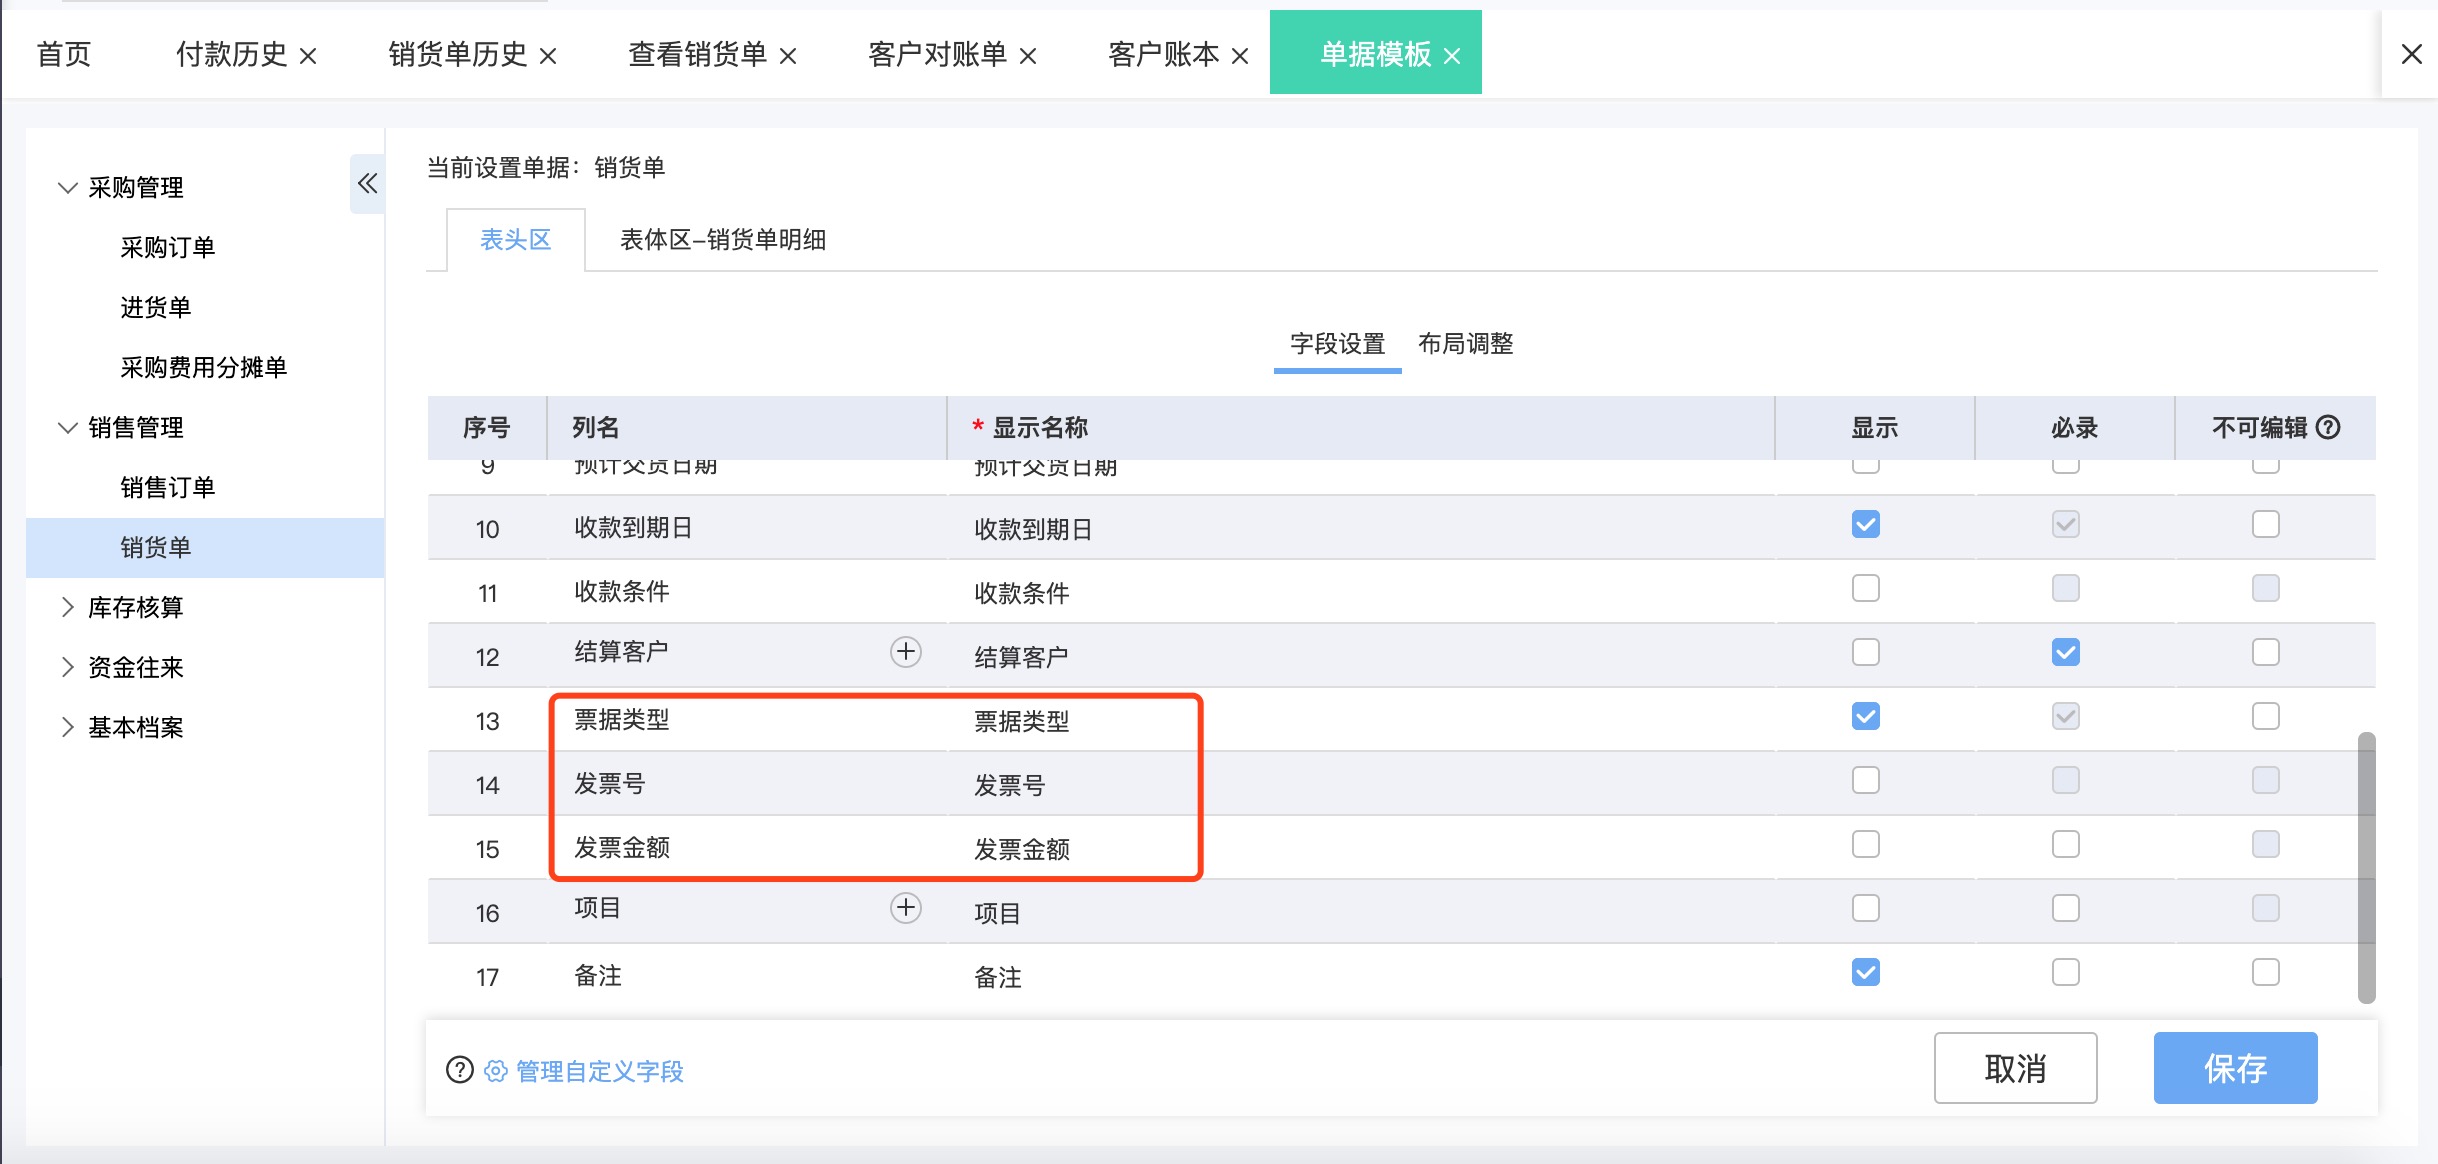This screenshot has width=2438, height=1164.
Task: Click the 取消 button
Action: coord(2017,1069)
